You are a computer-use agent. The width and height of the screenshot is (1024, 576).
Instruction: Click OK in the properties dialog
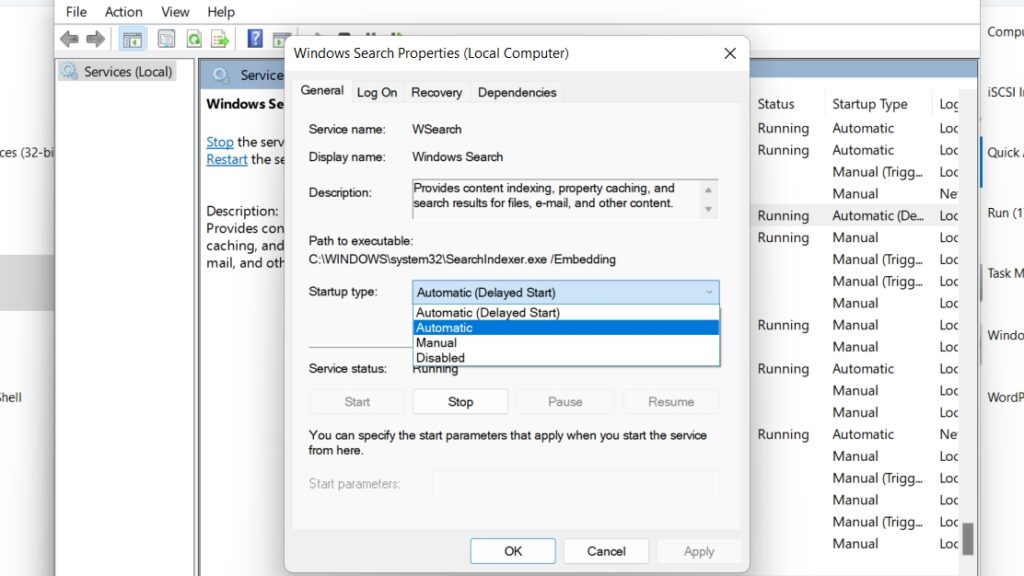tap(513, 551)
